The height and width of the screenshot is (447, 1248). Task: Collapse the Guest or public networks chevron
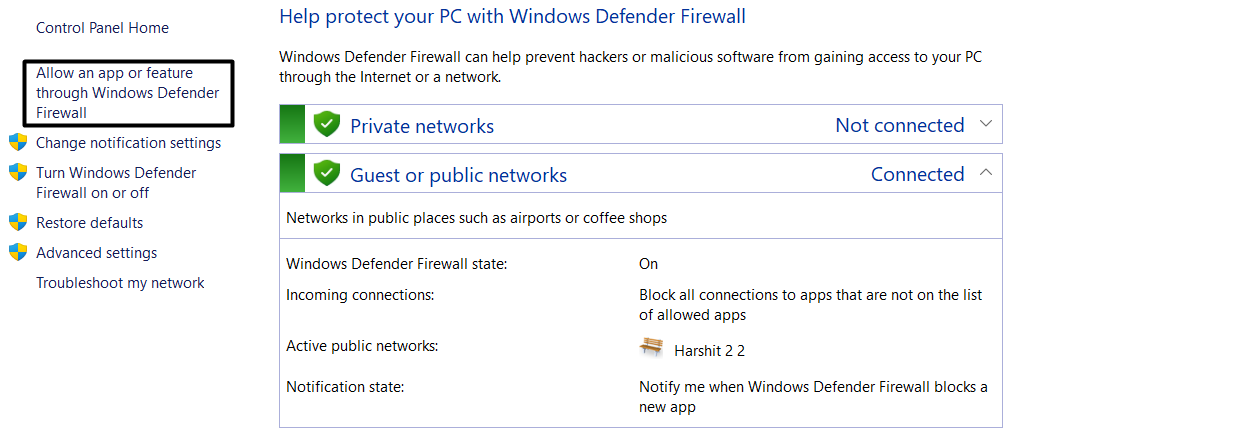pos(985,173)
